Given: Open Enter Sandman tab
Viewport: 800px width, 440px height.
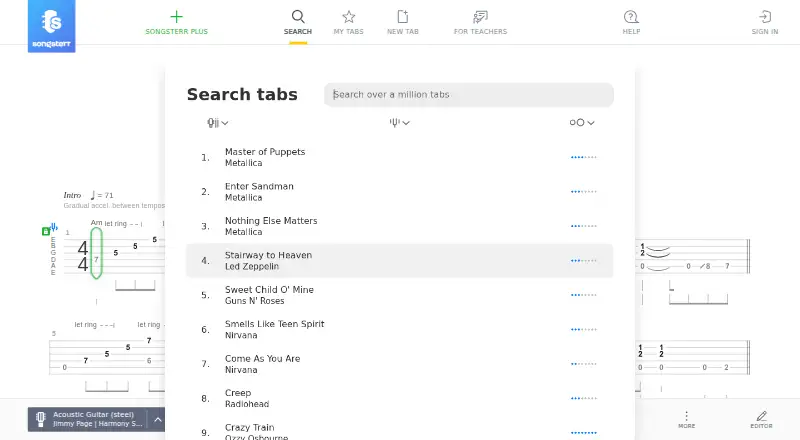Looking at the screenshot, I should 399,192.
